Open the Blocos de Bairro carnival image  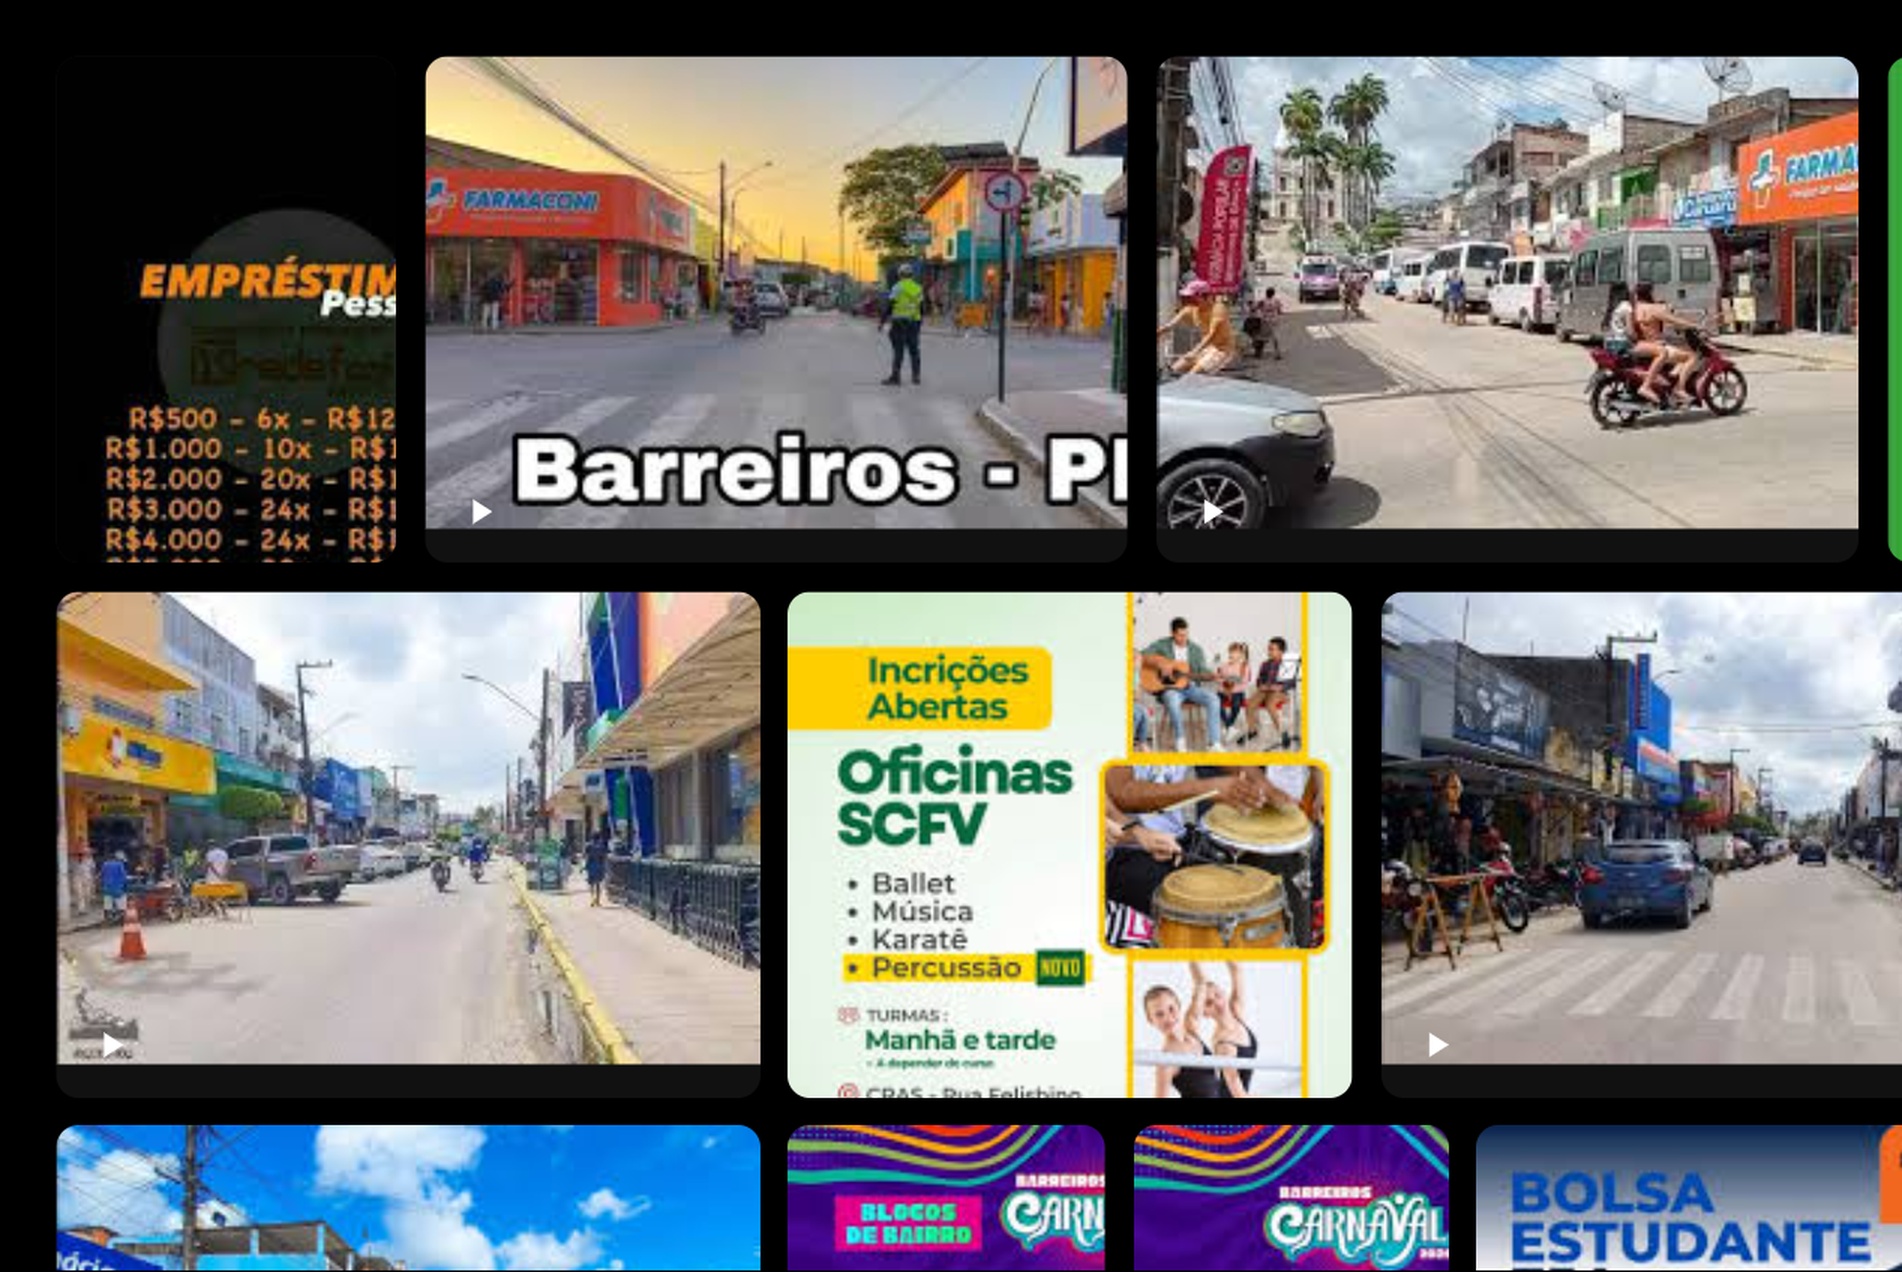945,1198
